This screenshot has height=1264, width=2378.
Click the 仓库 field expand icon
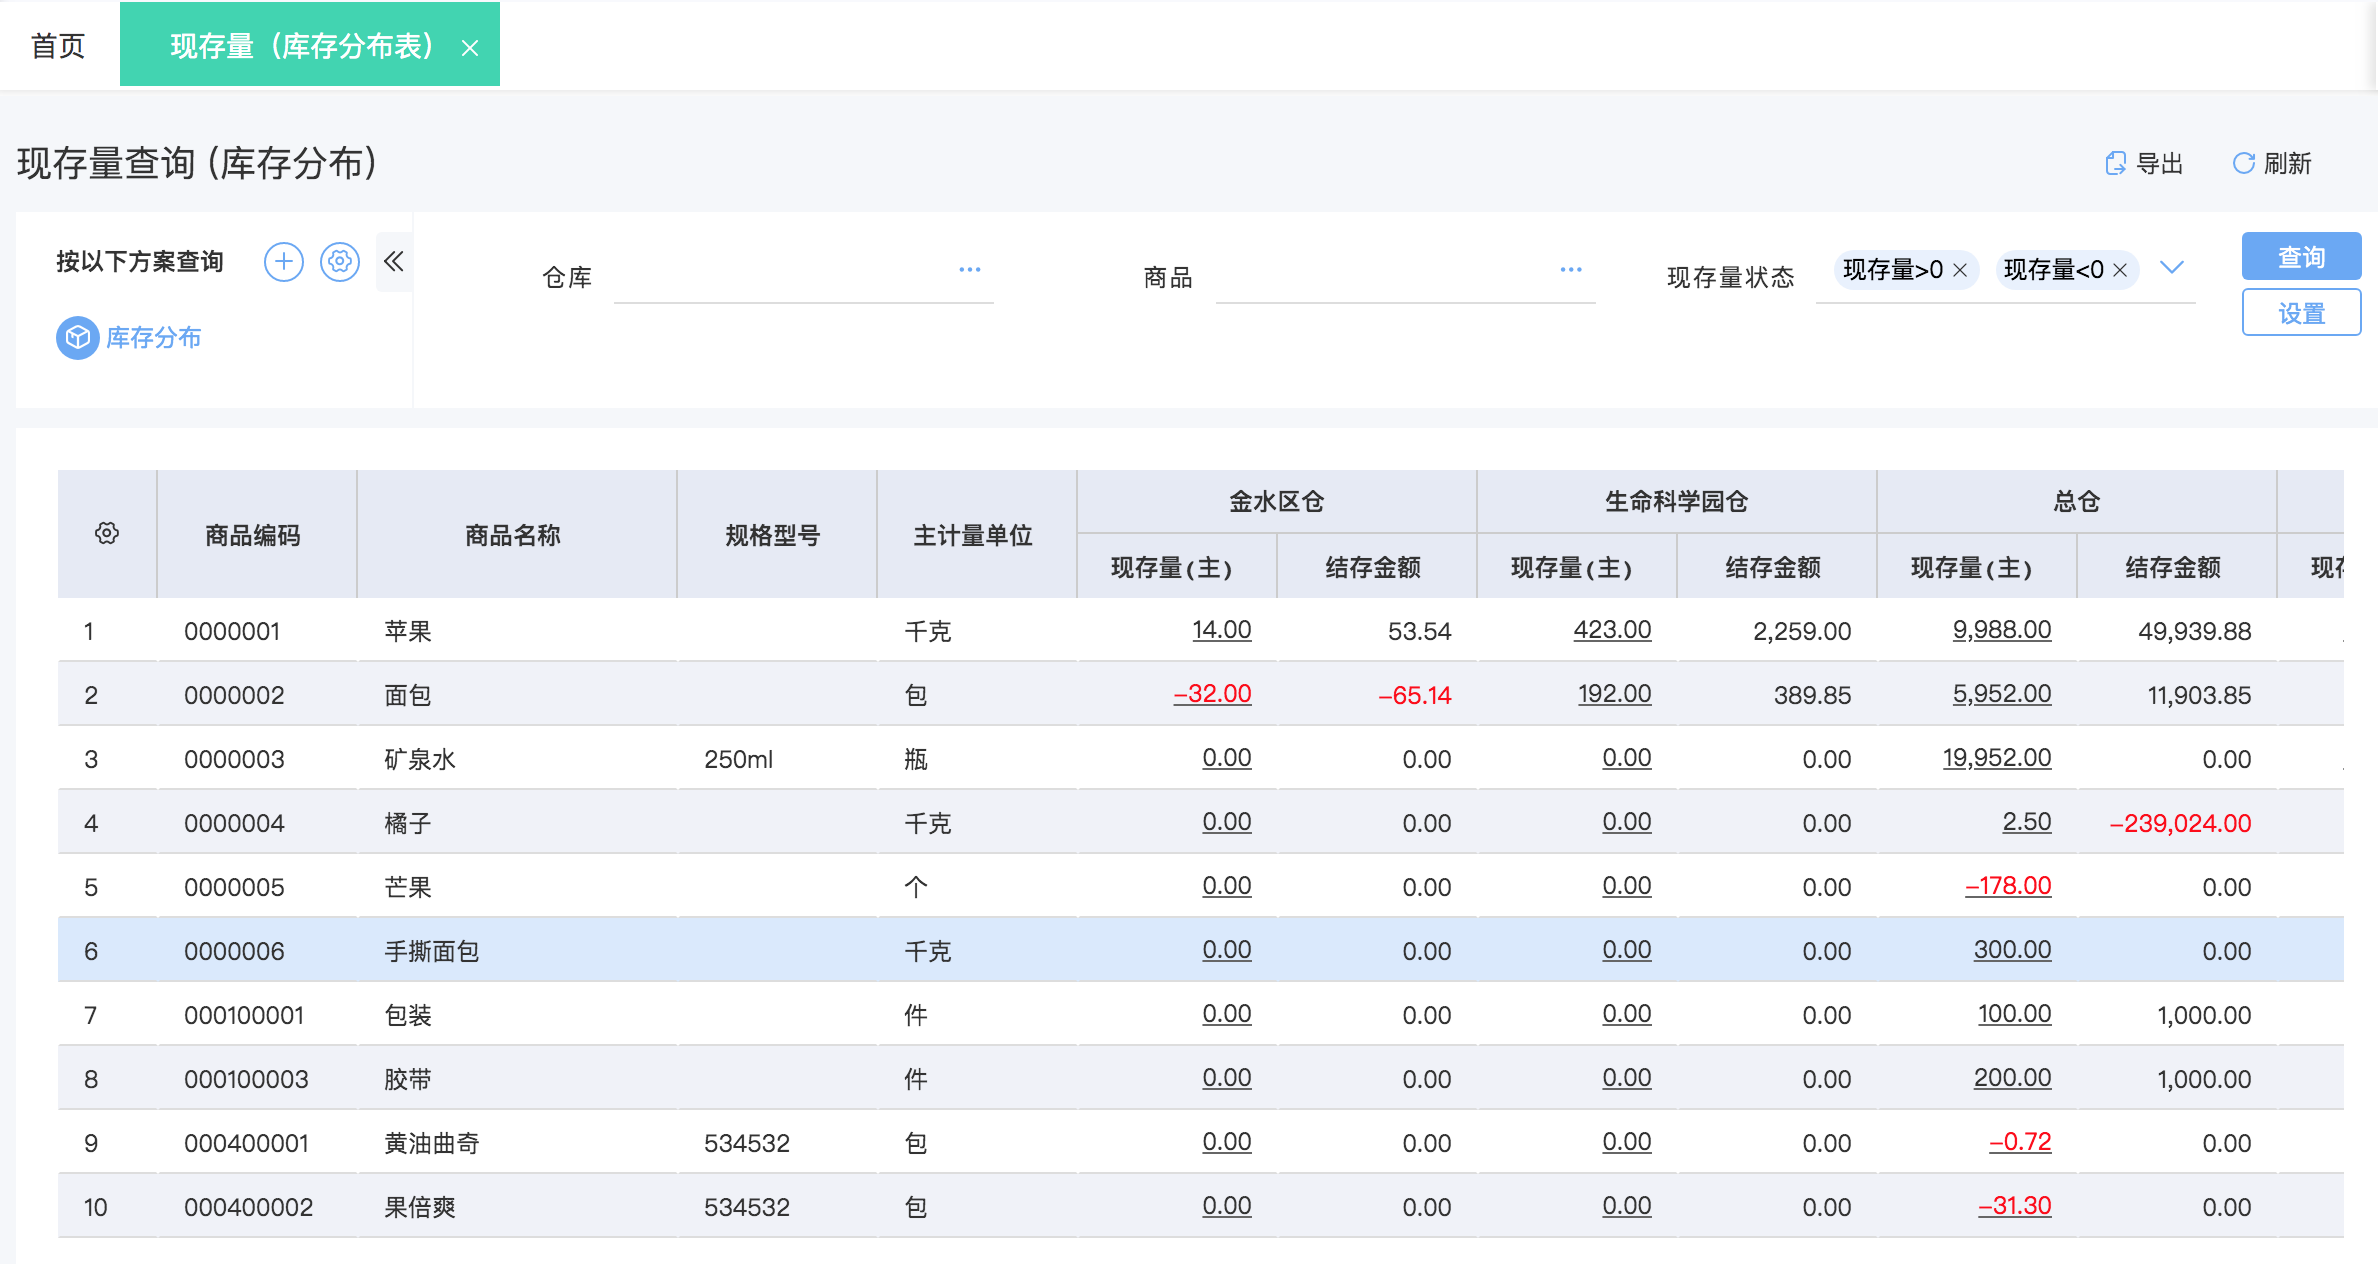point(972,269)
